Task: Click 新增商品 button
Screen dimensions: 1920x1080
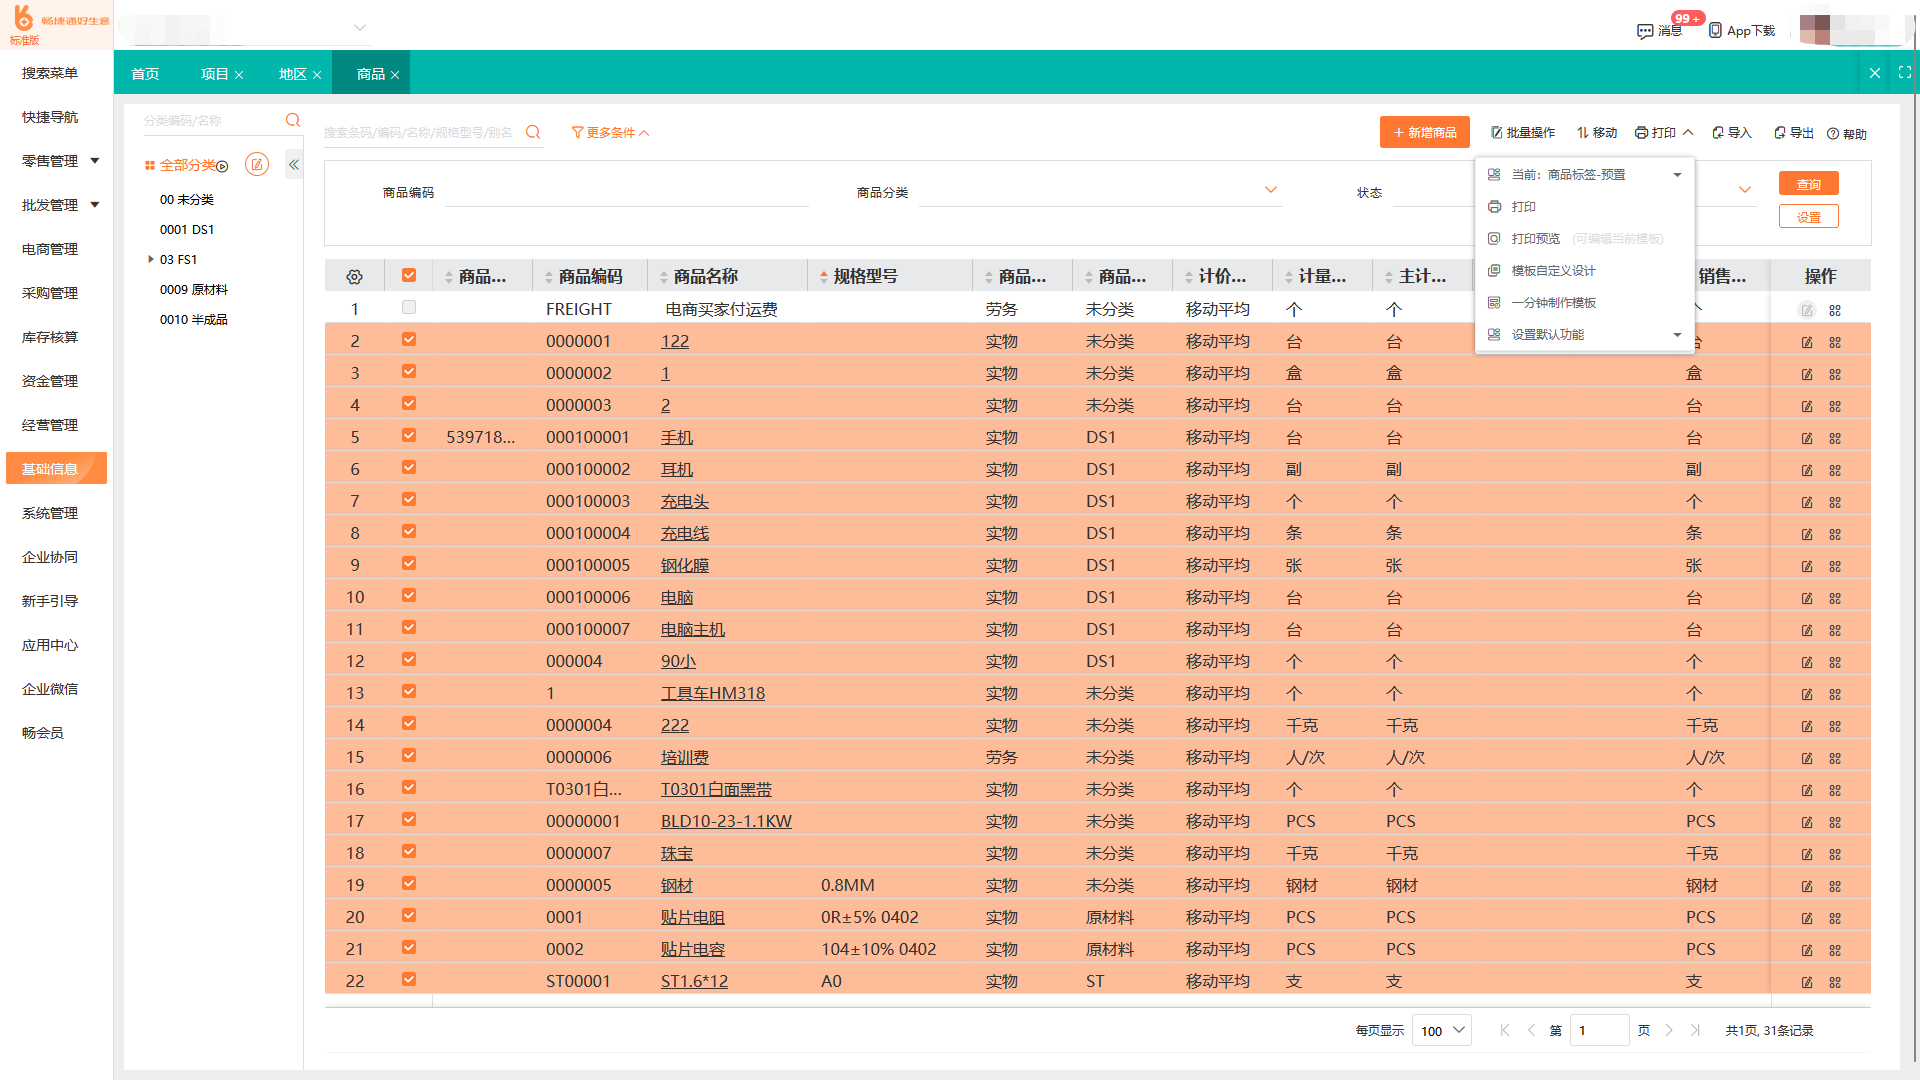Action: 1422,132
